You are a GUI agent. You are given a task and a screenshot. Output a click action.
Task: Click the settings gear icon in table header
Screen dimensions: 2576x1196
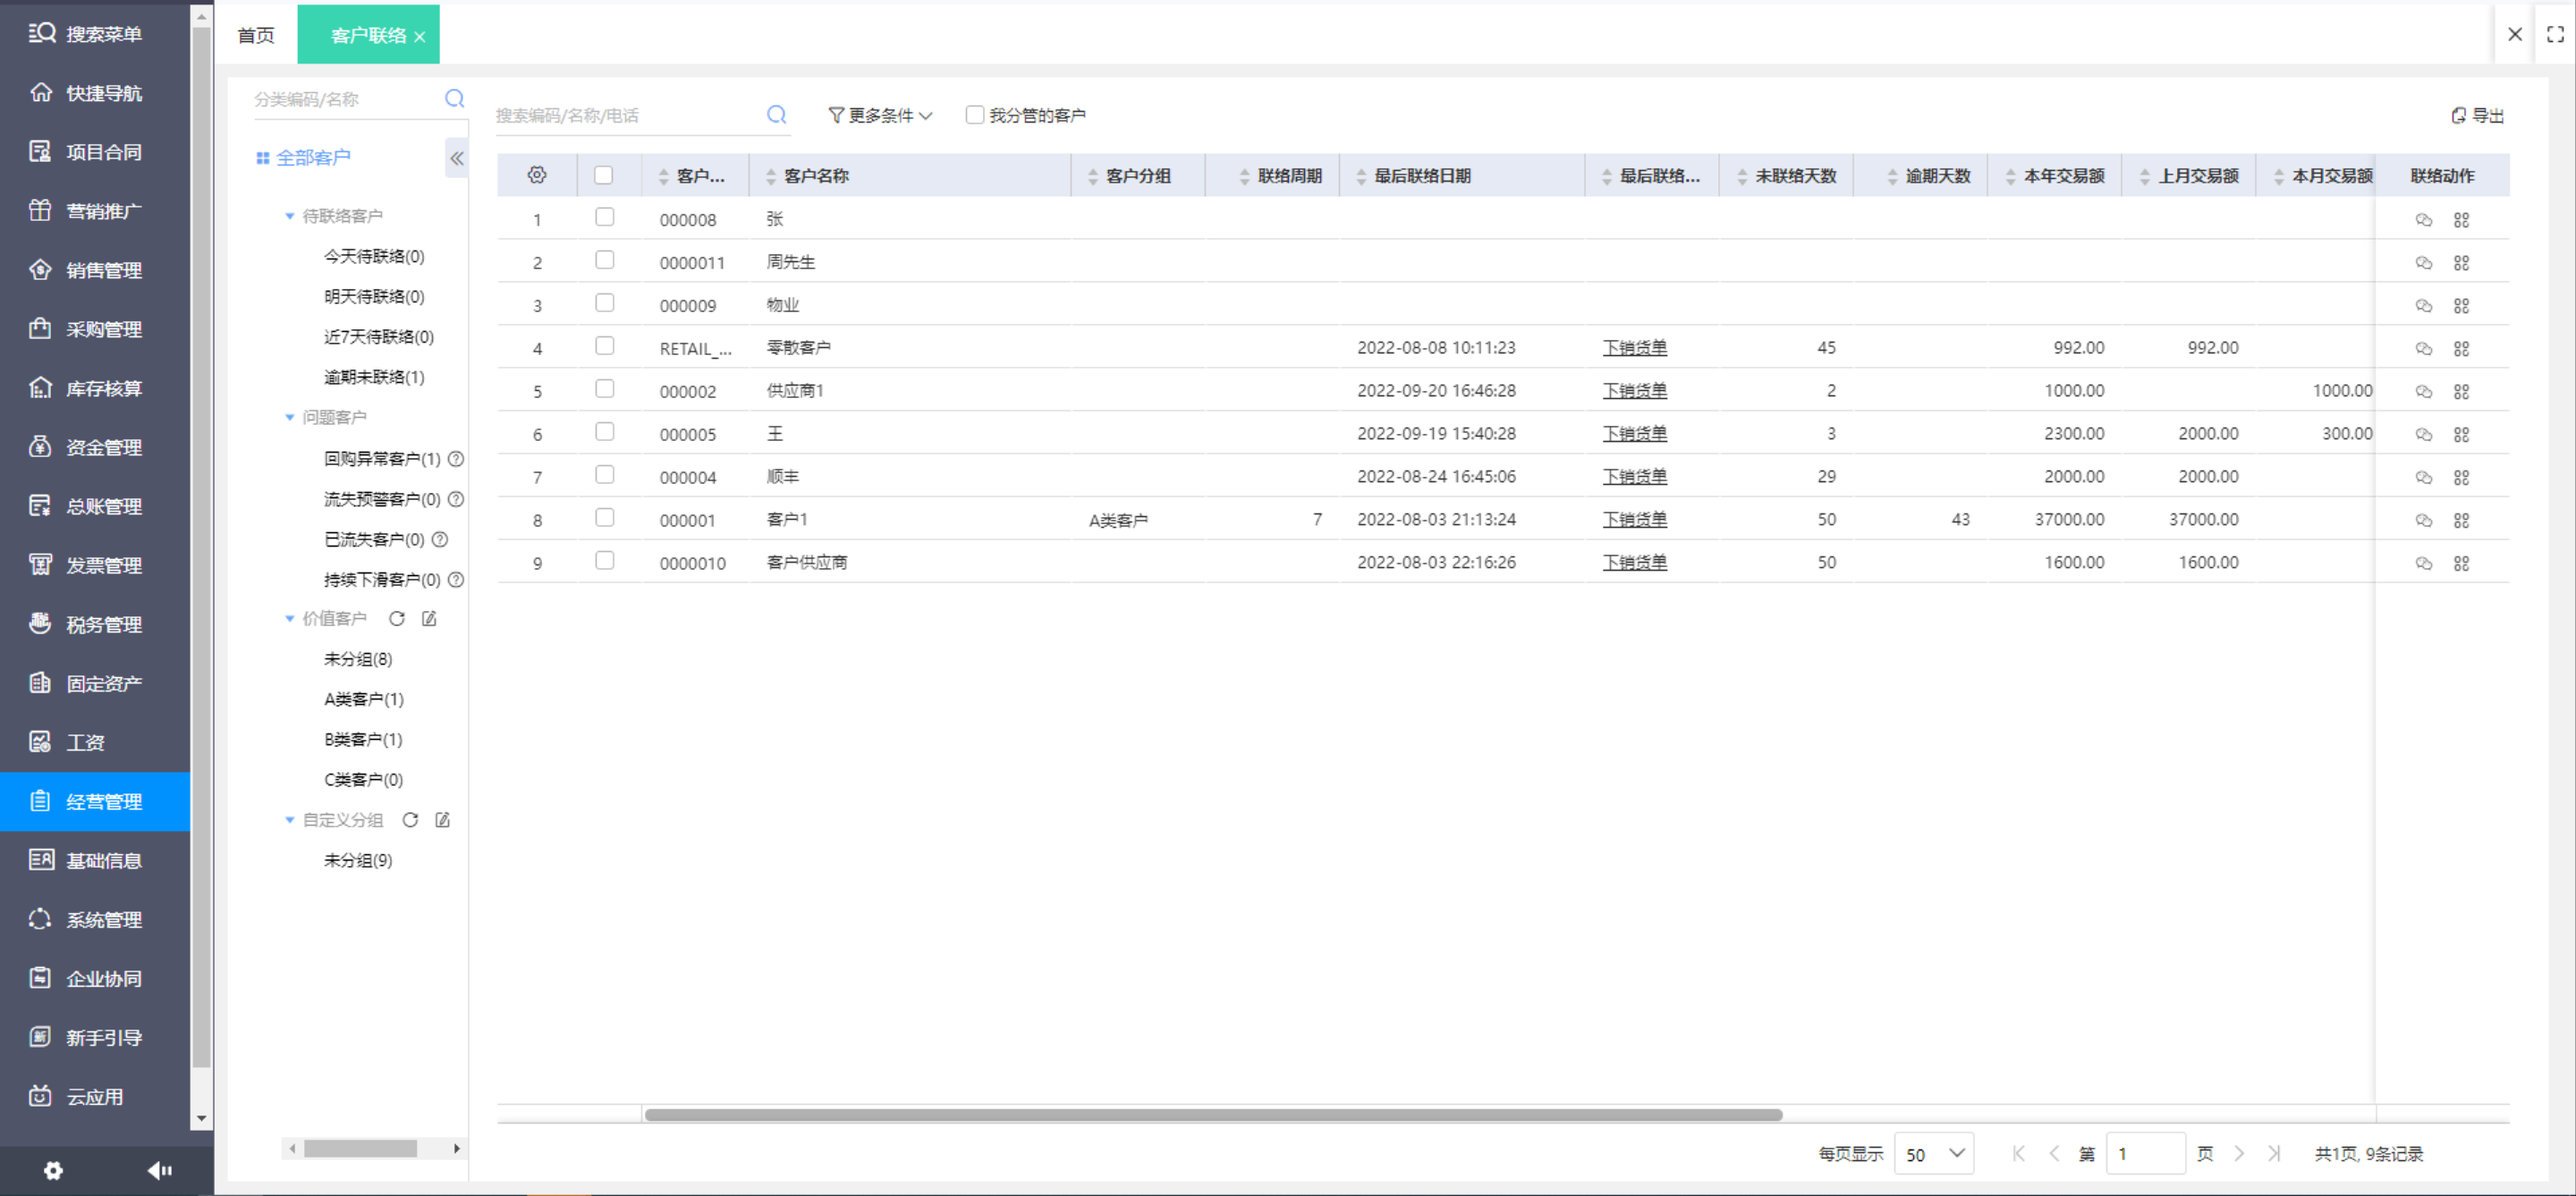tap(538, 176)
